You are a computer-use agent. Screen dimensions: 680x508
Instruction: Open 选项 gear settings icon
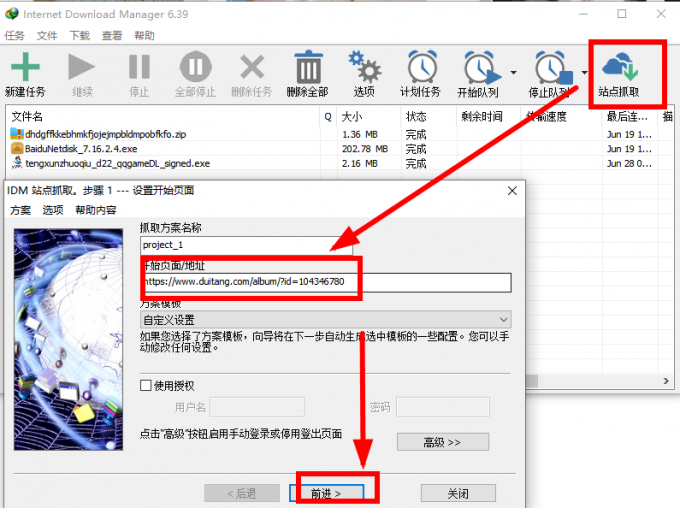tap(363, 67)
